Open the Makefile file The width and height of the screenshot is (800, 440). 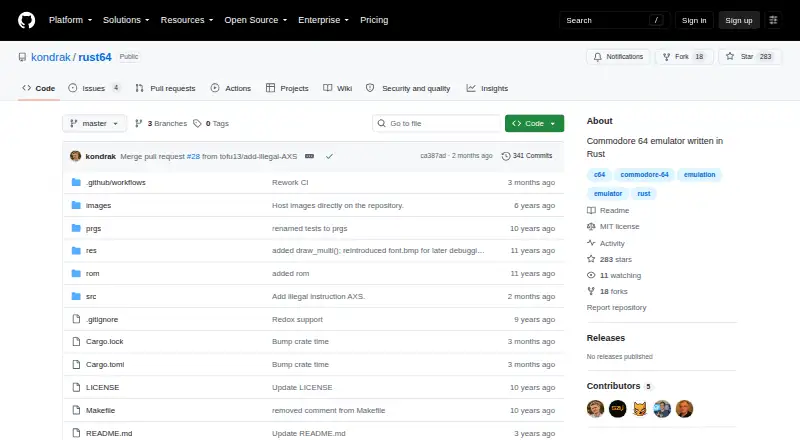pyautogui.click(x=101, y=410)
